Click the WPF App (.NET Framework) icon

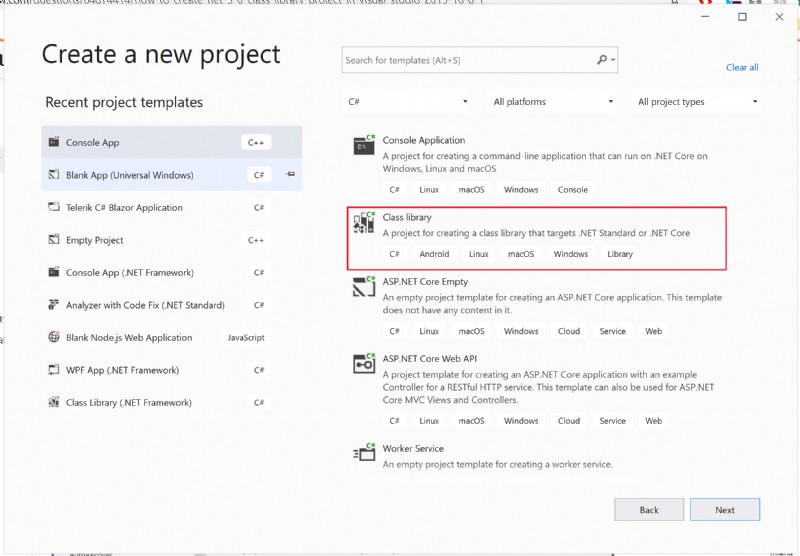56,370
